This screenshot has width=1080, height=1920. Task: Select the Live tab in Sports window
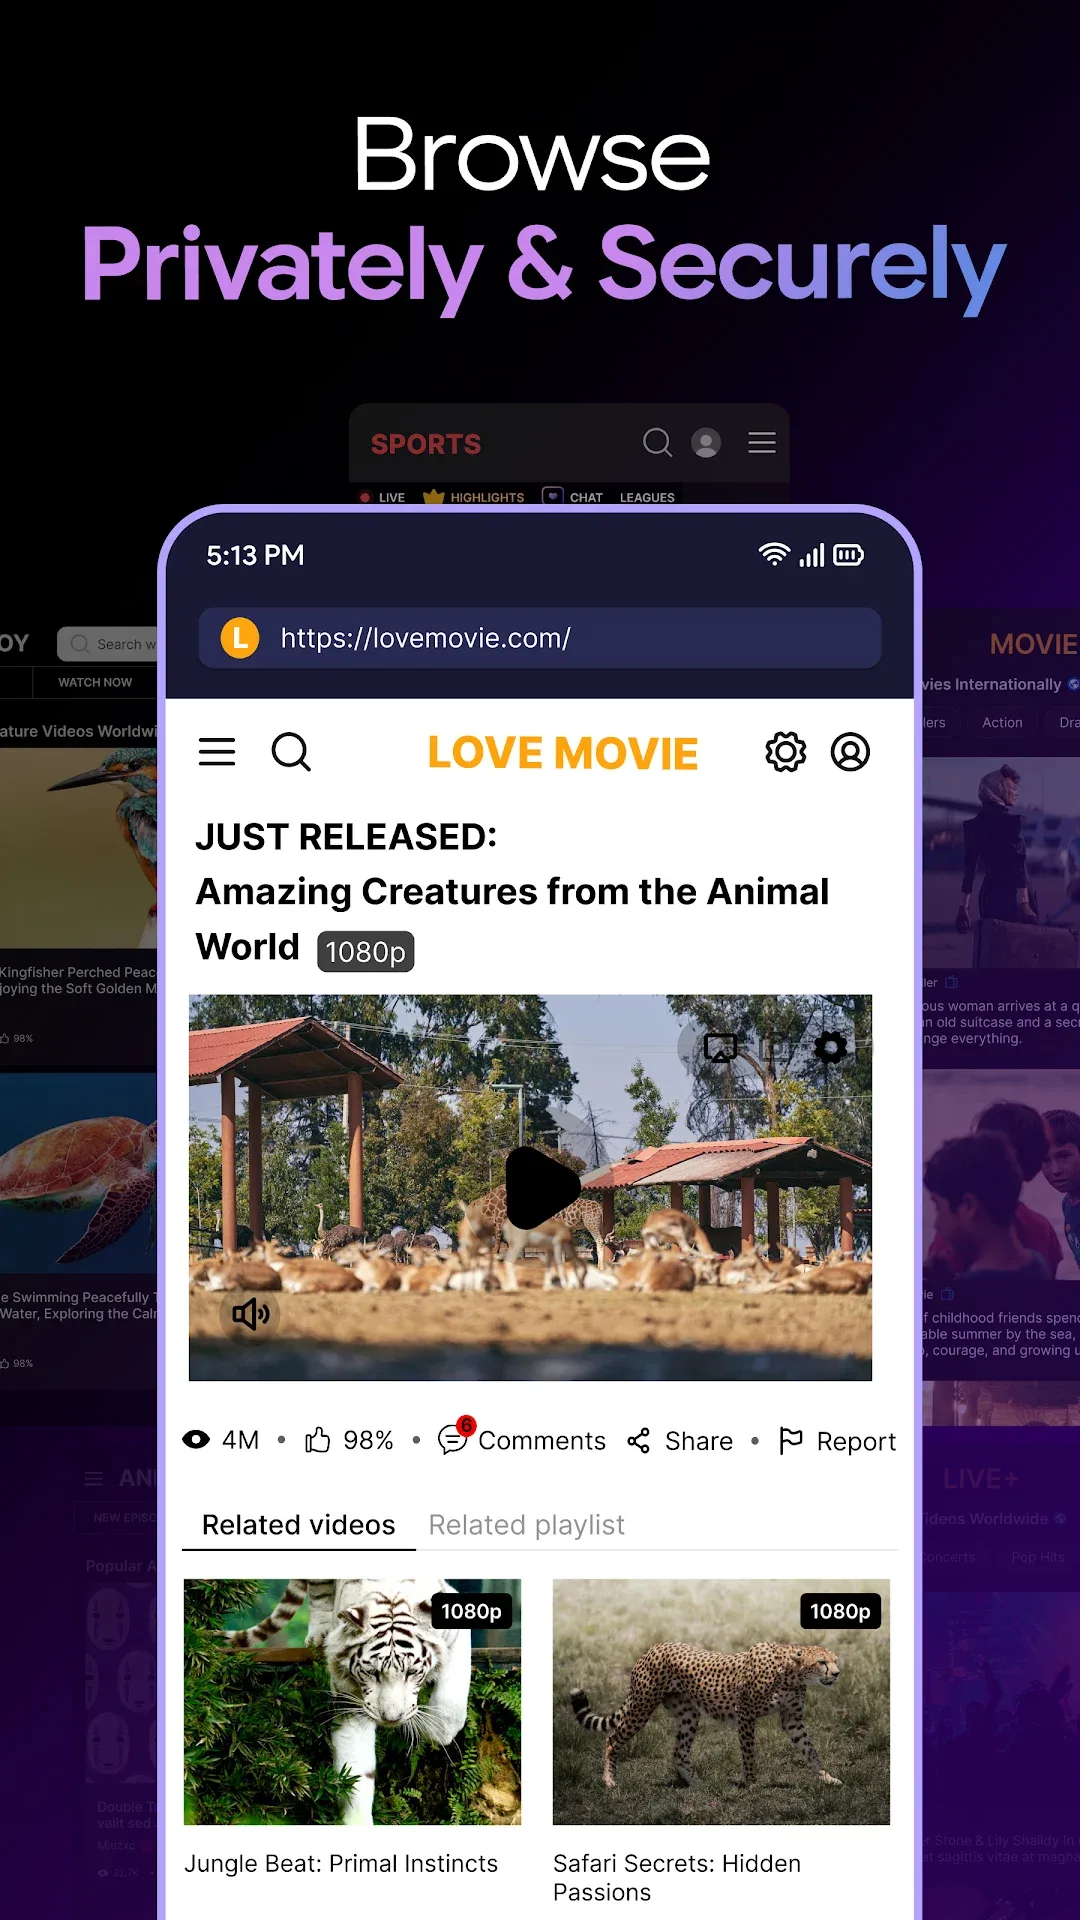click(382, 497)
